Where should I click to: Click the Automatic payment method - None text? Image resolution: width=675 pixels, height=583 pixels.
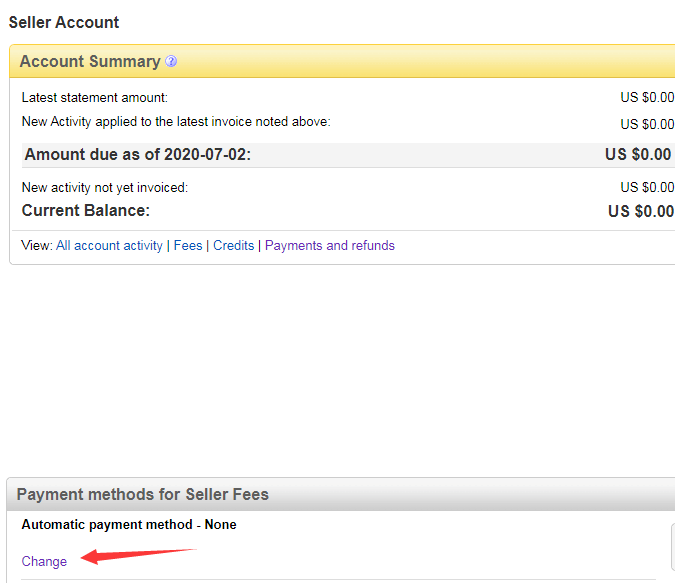coord(129,524)
